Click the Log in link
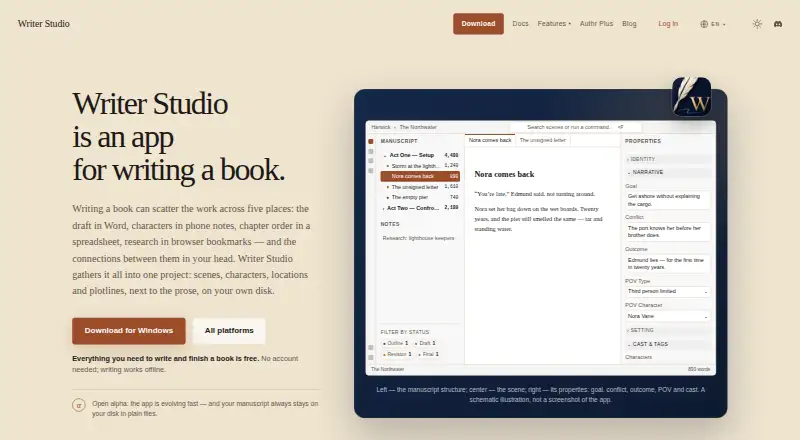800x440 pixels. coord(668,23)
